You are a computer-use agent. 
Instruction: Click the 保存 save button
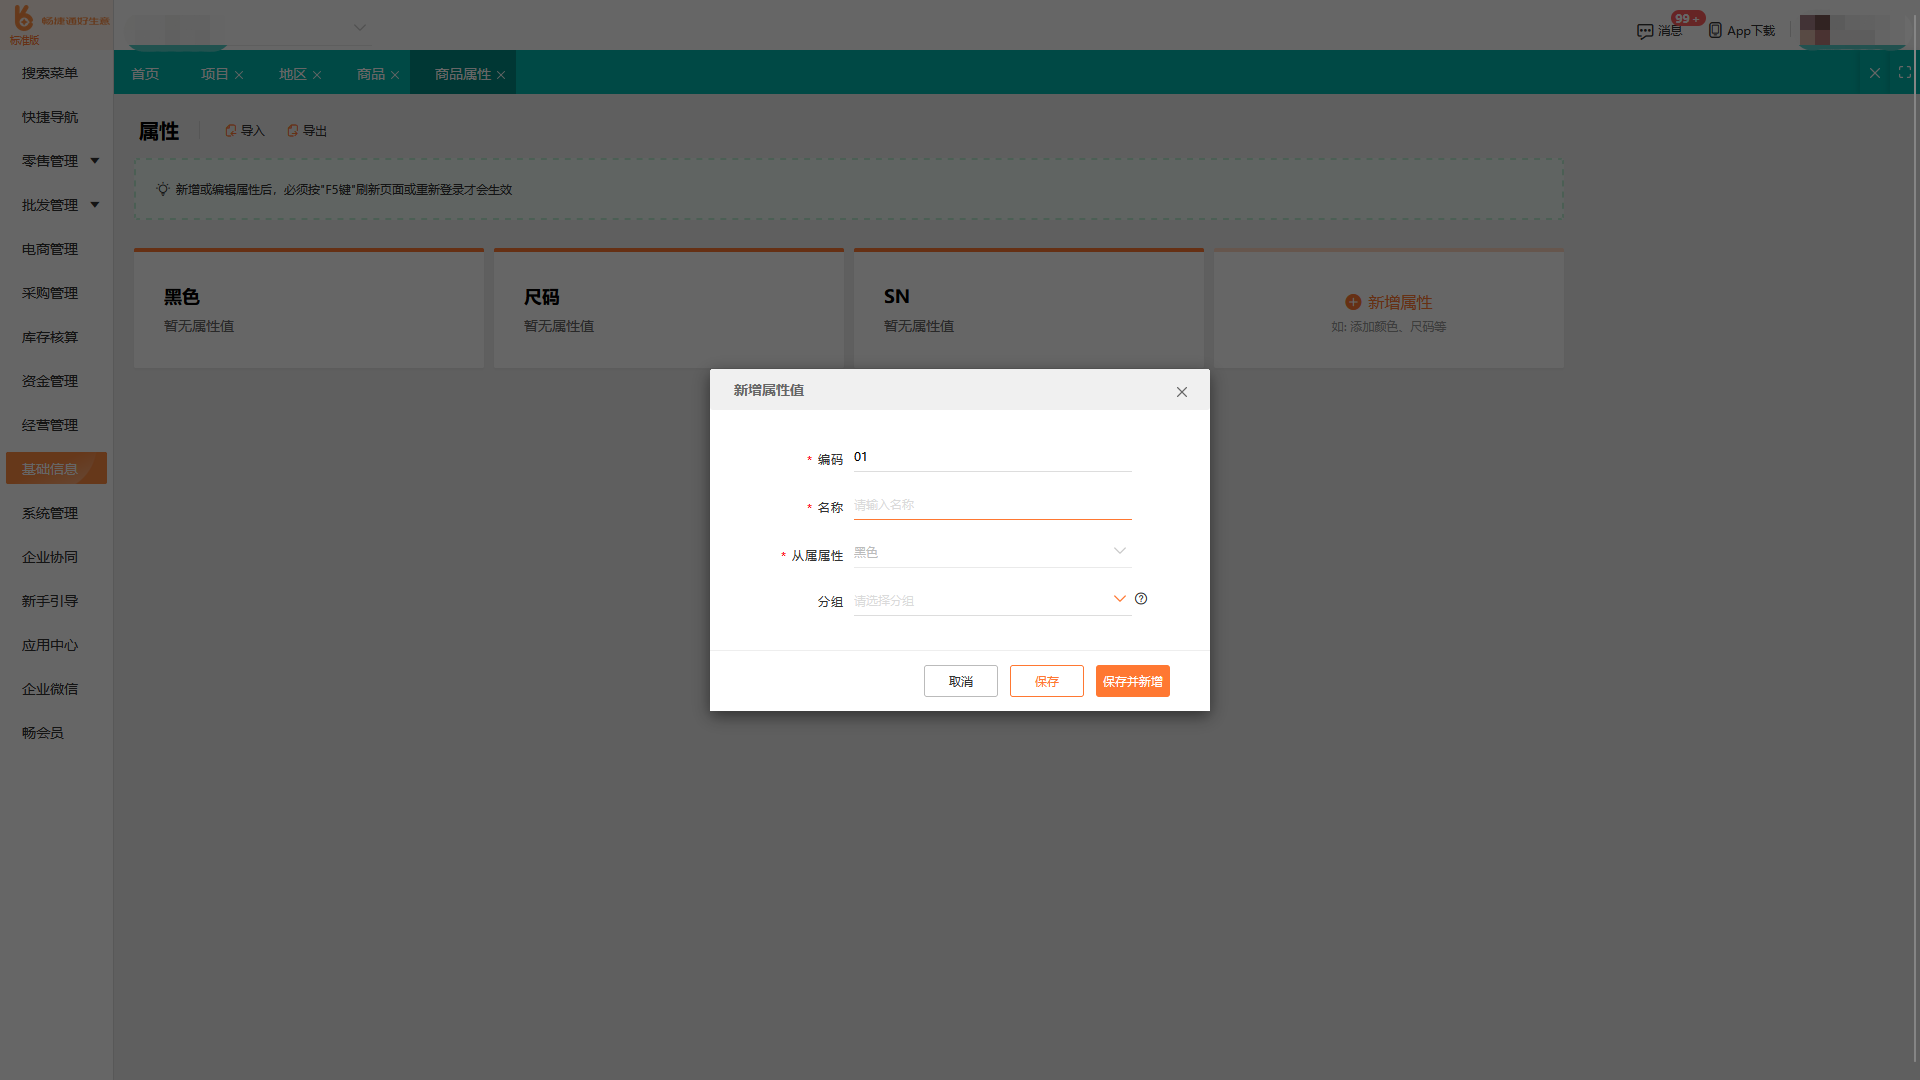1047,680
